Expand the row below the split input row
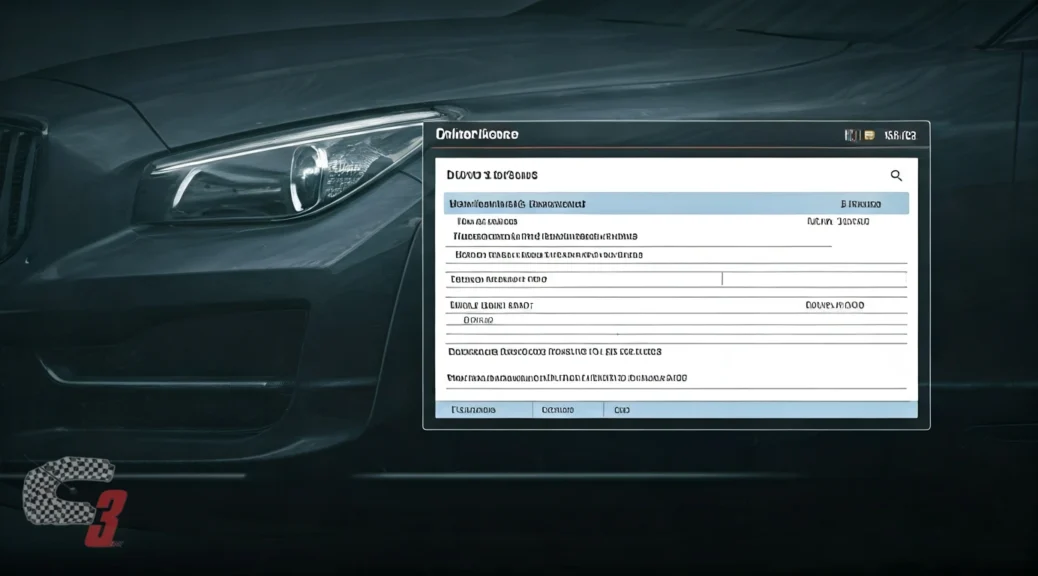Viewport: 1038px width, 576px height. [492, 304]
